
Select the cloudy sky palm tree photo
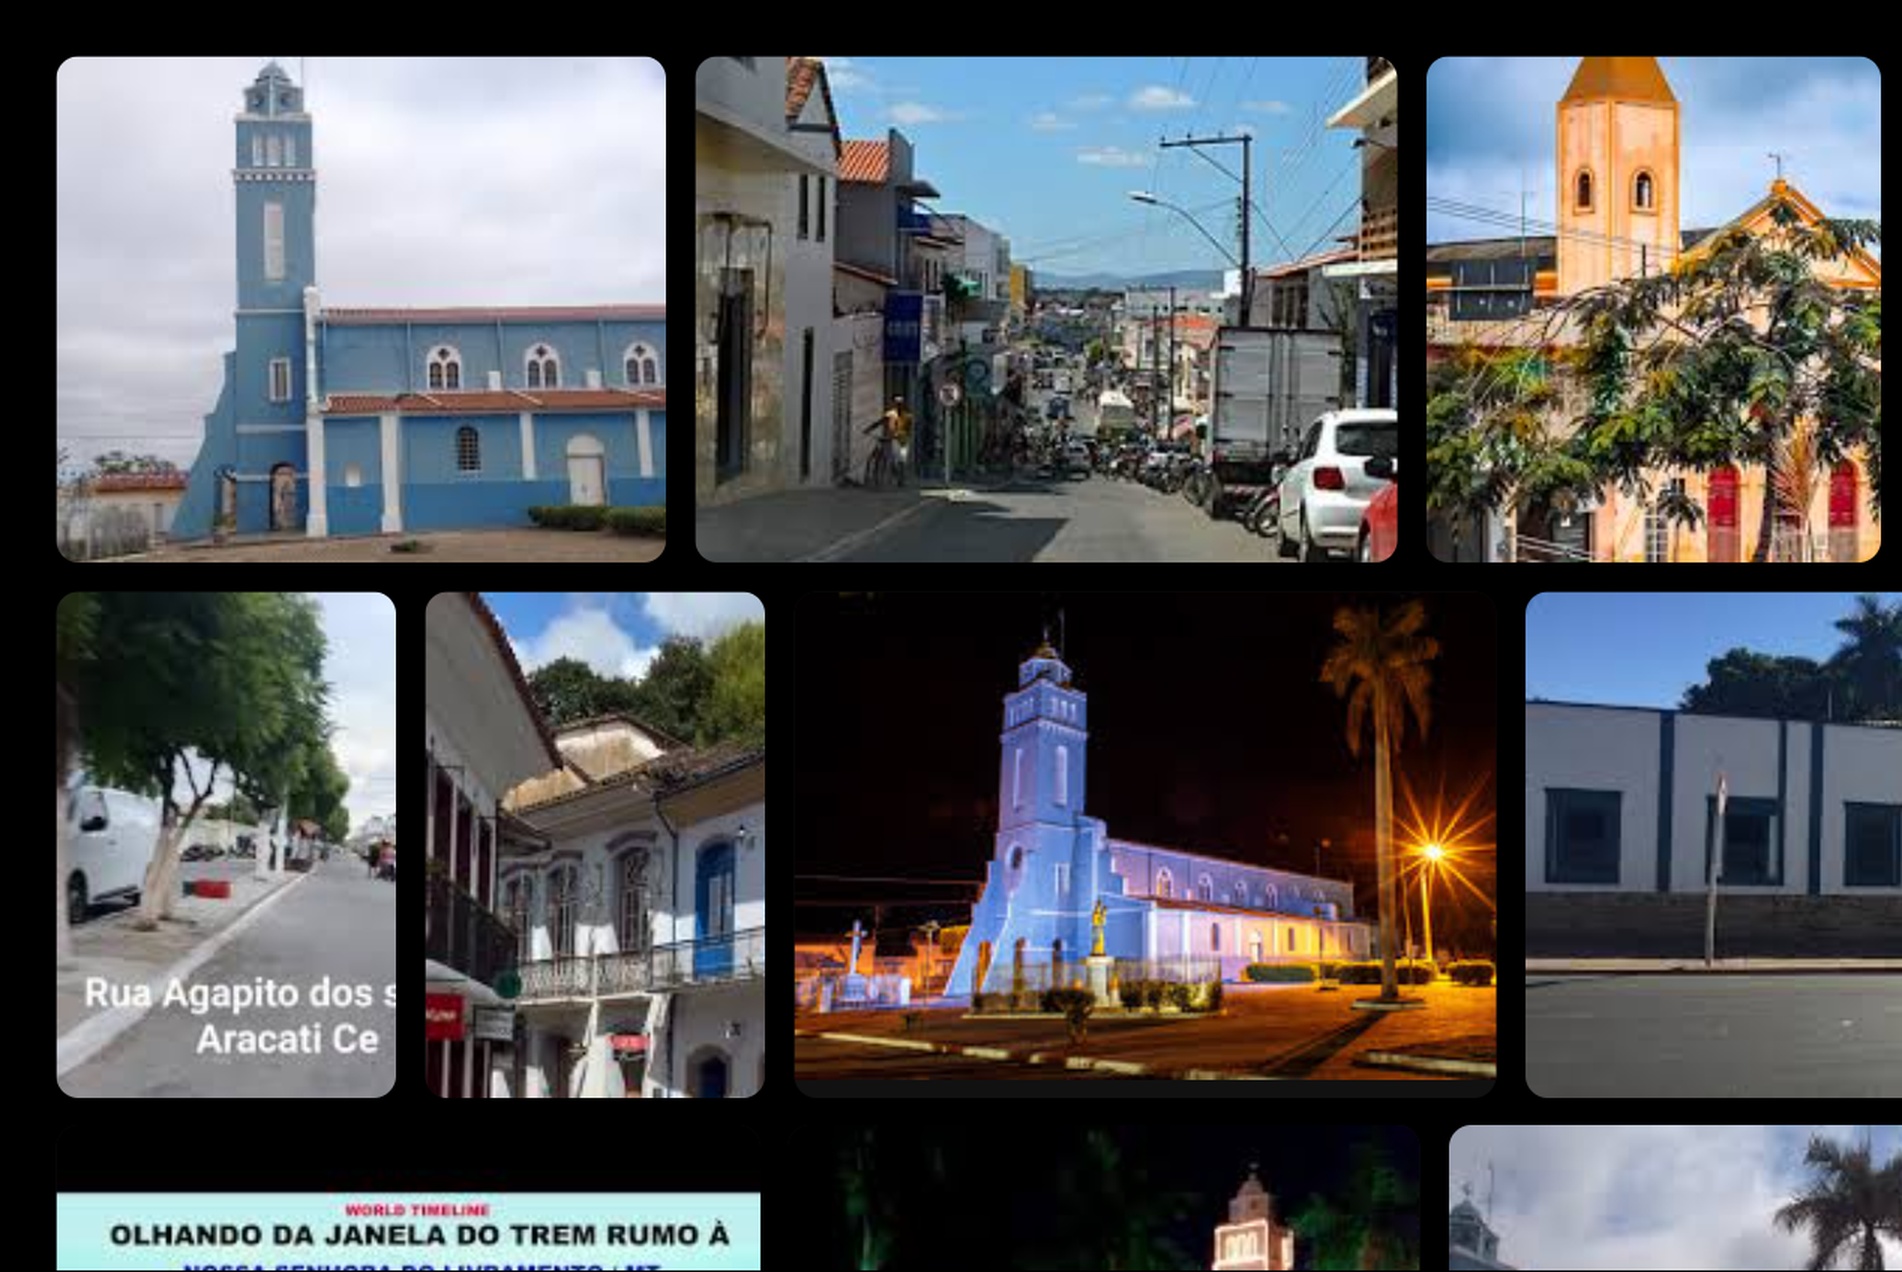[x=1674, y=1200]
